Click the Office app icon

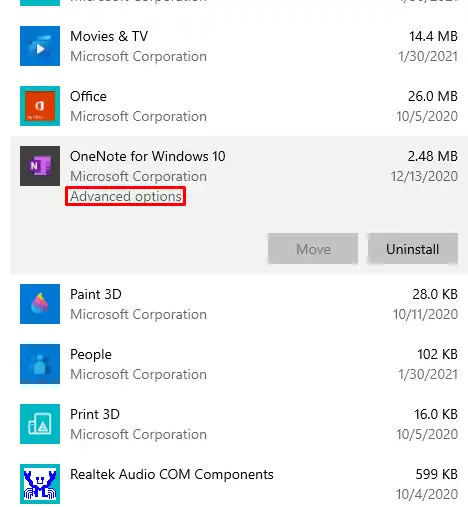click(40, 106)
